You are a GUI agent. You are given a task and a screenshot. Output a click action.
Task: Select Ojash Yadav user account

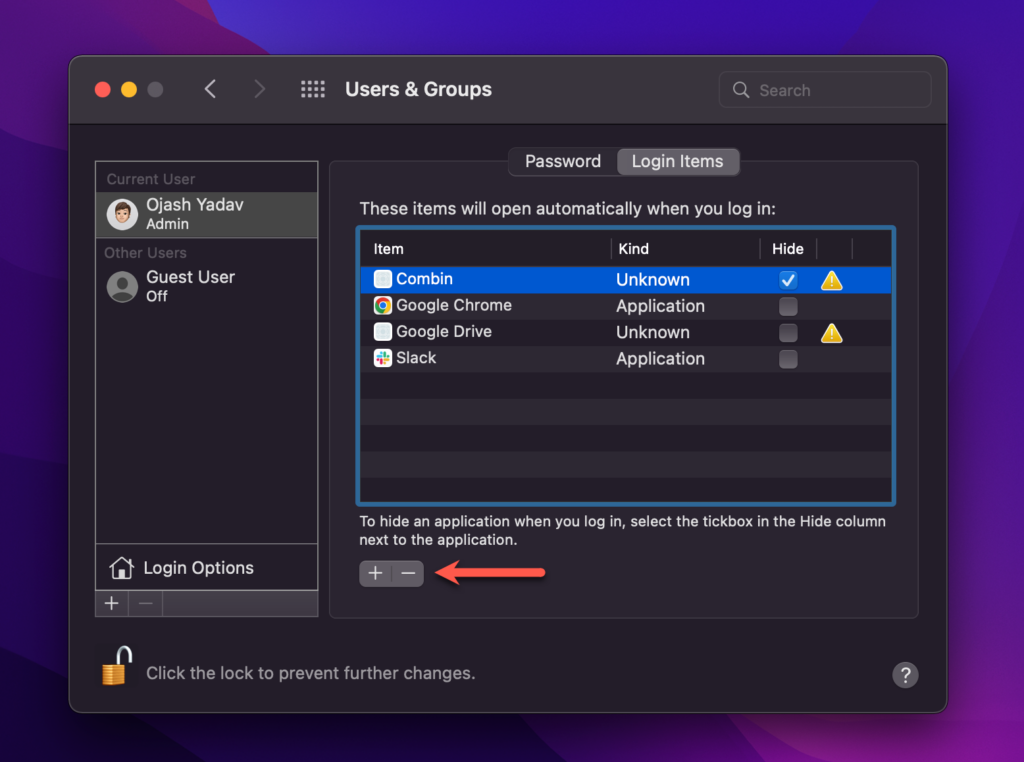coord(206,214)
